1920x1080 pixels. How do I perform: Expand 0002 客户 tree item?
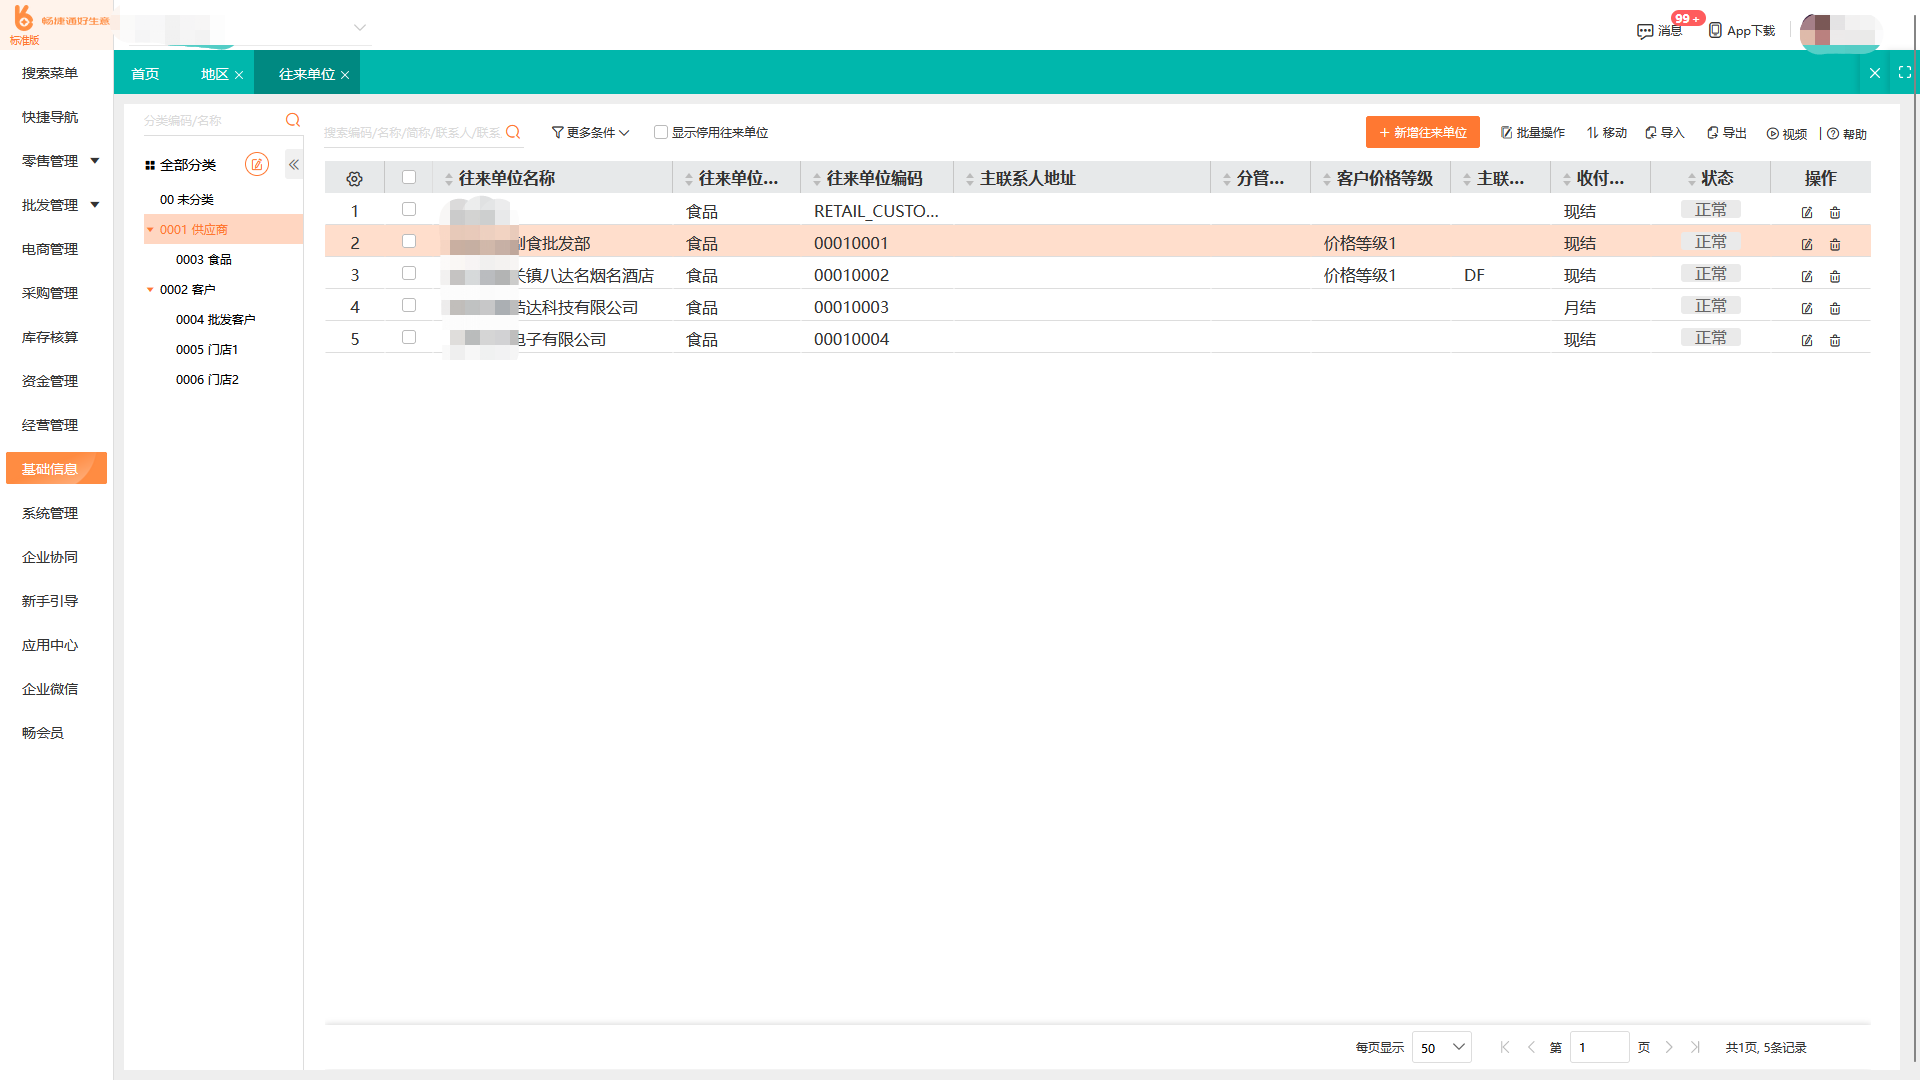point(149,289)
